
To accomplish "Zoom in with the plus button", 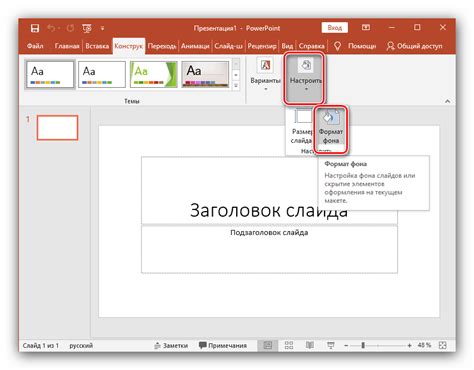I will pyautogui.click(x=409, y=345).
